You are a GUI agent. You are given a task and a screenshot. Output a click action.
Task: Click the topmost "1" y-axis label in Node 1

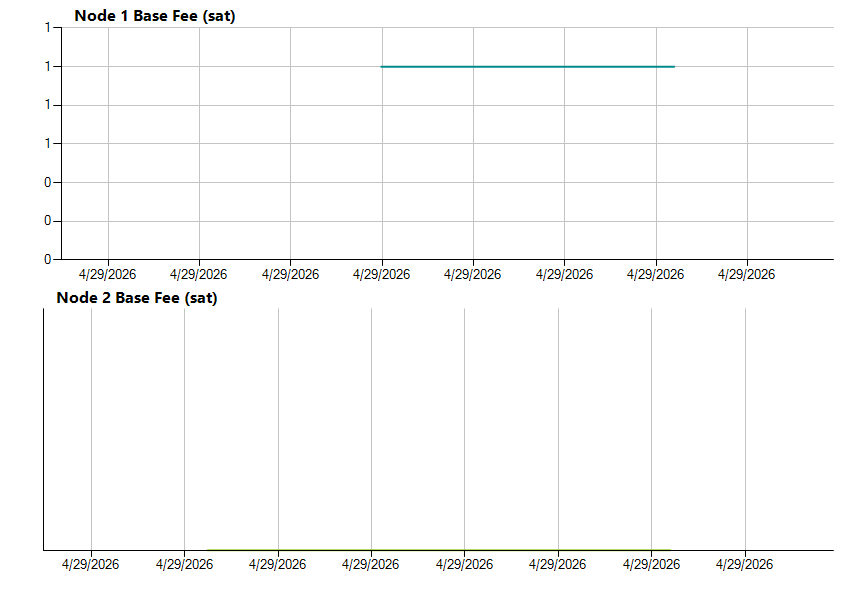(46, 28)
